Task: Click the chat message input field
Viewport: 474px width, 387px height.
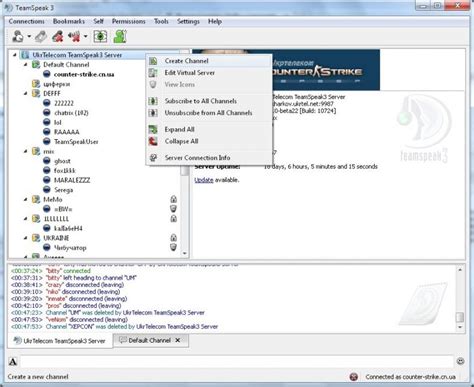Action: 237,361
